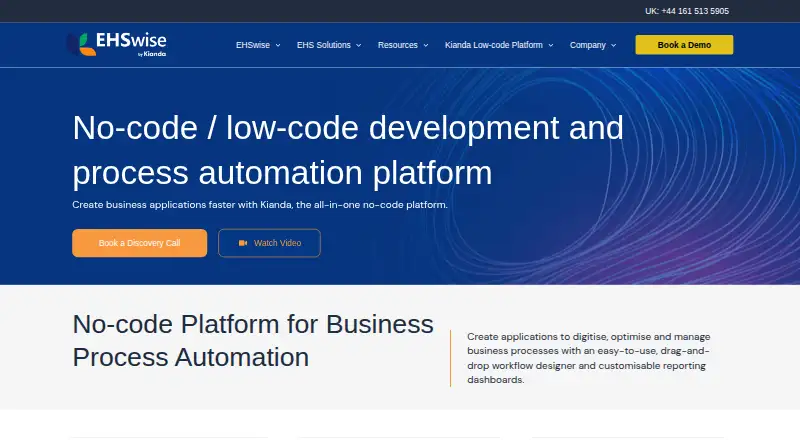Image resolution: width=800 pixels, height=440 pixels.
Task: Click the paragraph 'Create applications to digitise, optimise'
Action: click(x=589, y=358)
